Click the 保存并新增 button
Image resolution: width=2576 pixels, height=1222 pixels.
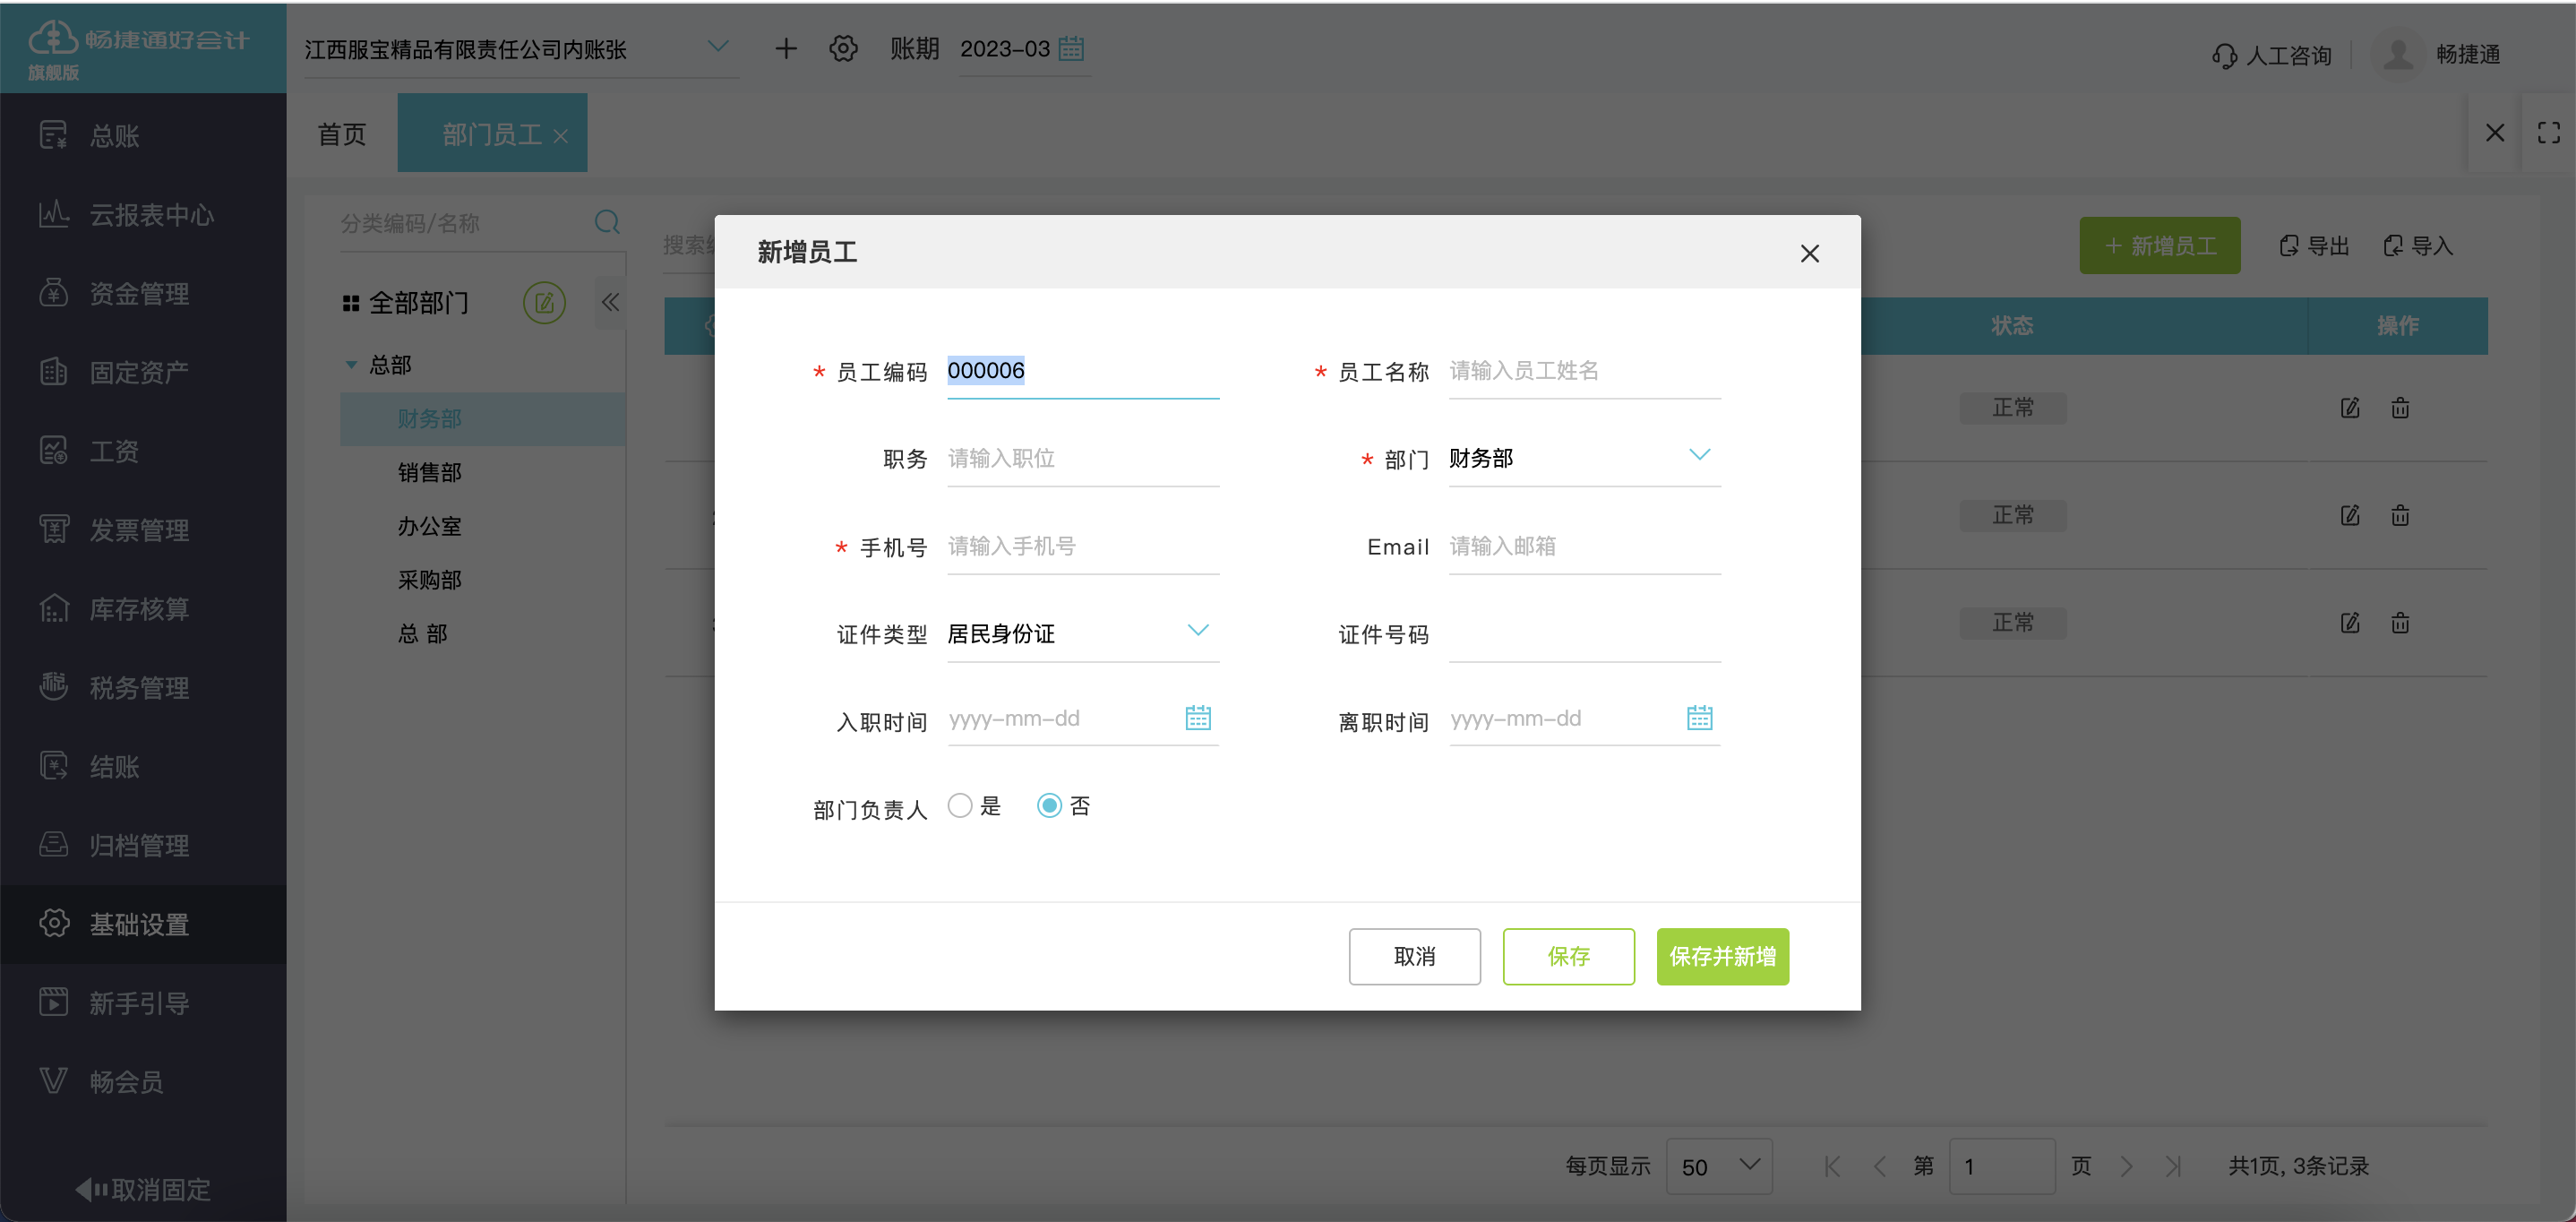pyautogui.click(x=1723, y=954)
